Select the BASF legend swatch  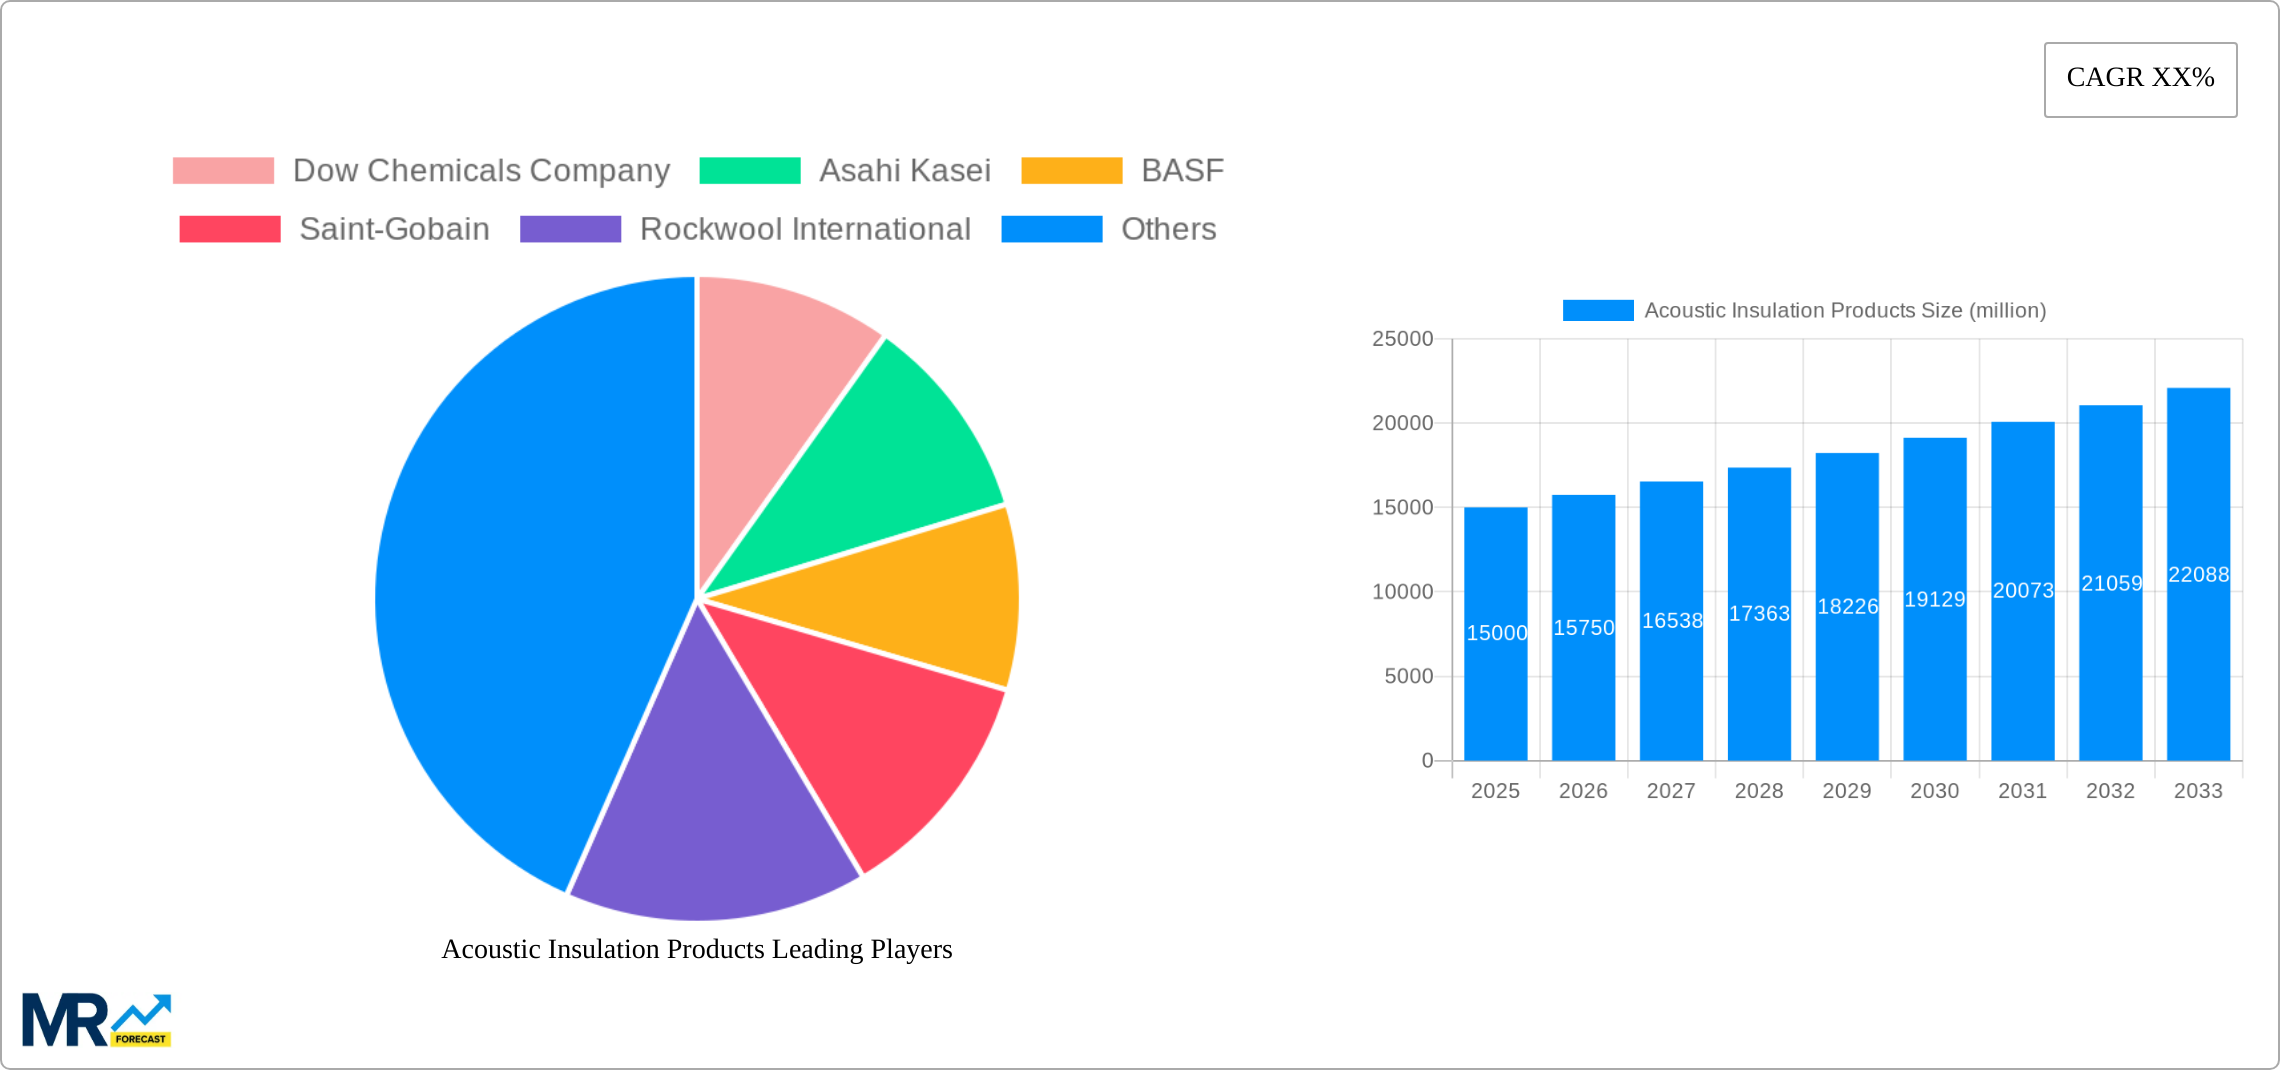1070,170
